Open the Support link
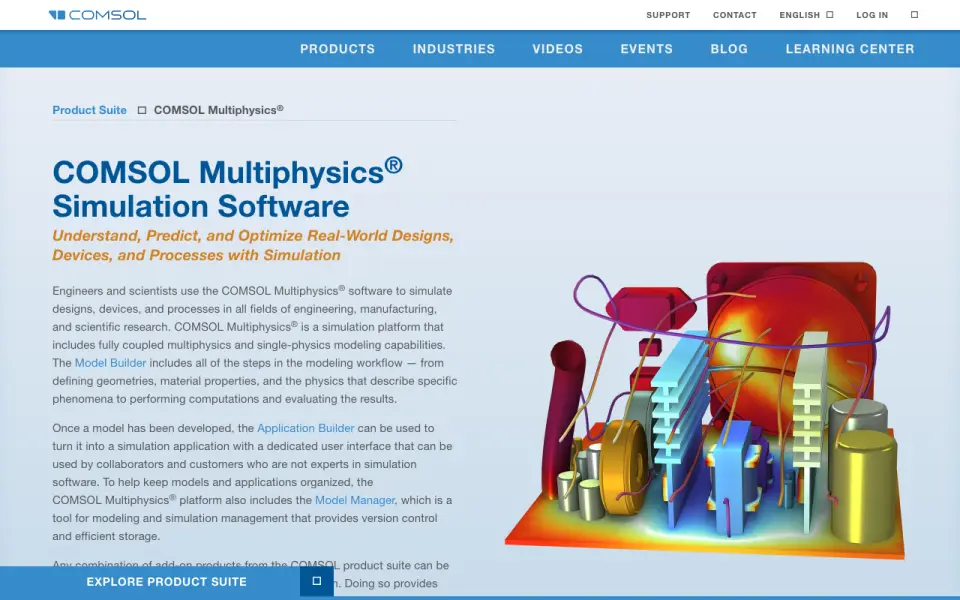This screenshot has height=600, width=960. (x=668, y=15)
